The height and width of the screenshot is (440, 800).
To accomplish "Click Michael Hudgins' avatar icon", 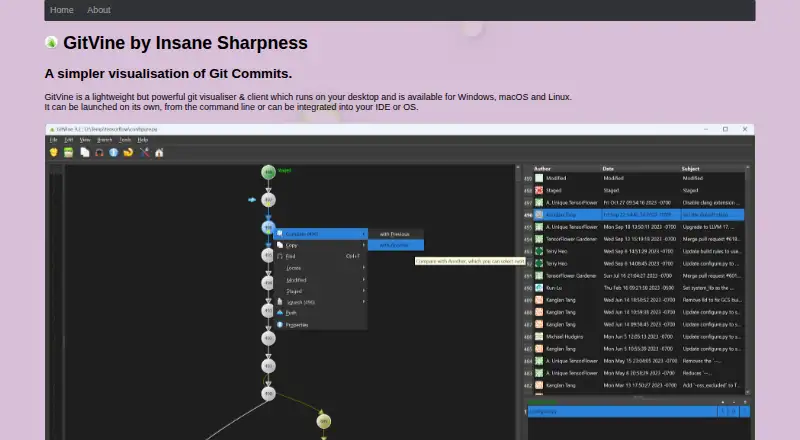I will pos(539,337).
